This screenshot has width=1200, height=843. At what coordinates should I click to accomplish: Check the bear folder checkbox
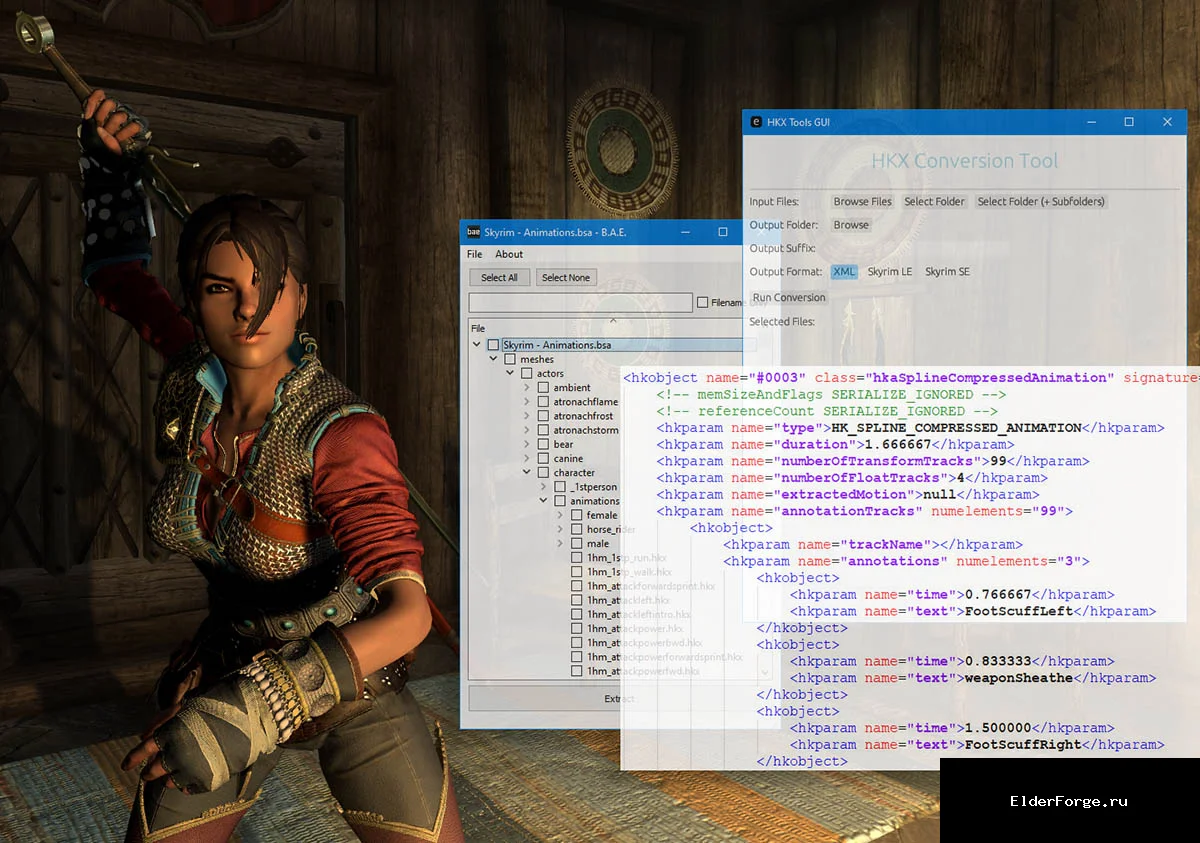pyautogui.click(x=543, y=444)
